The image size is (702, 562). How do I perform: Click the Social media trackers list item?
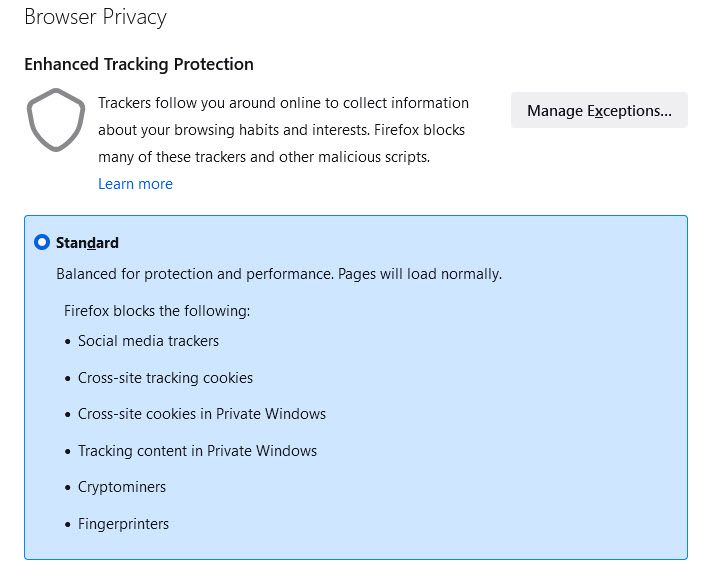coord(148,341)
